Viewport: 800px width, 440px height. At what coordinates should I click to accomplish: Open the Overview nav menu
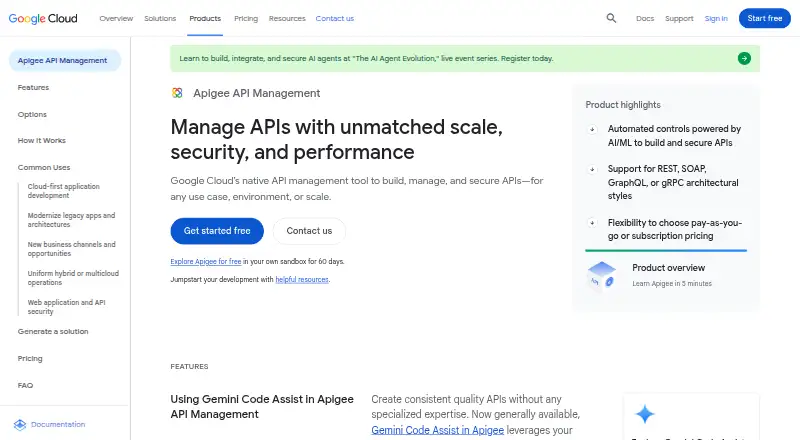tap(116, 18)
